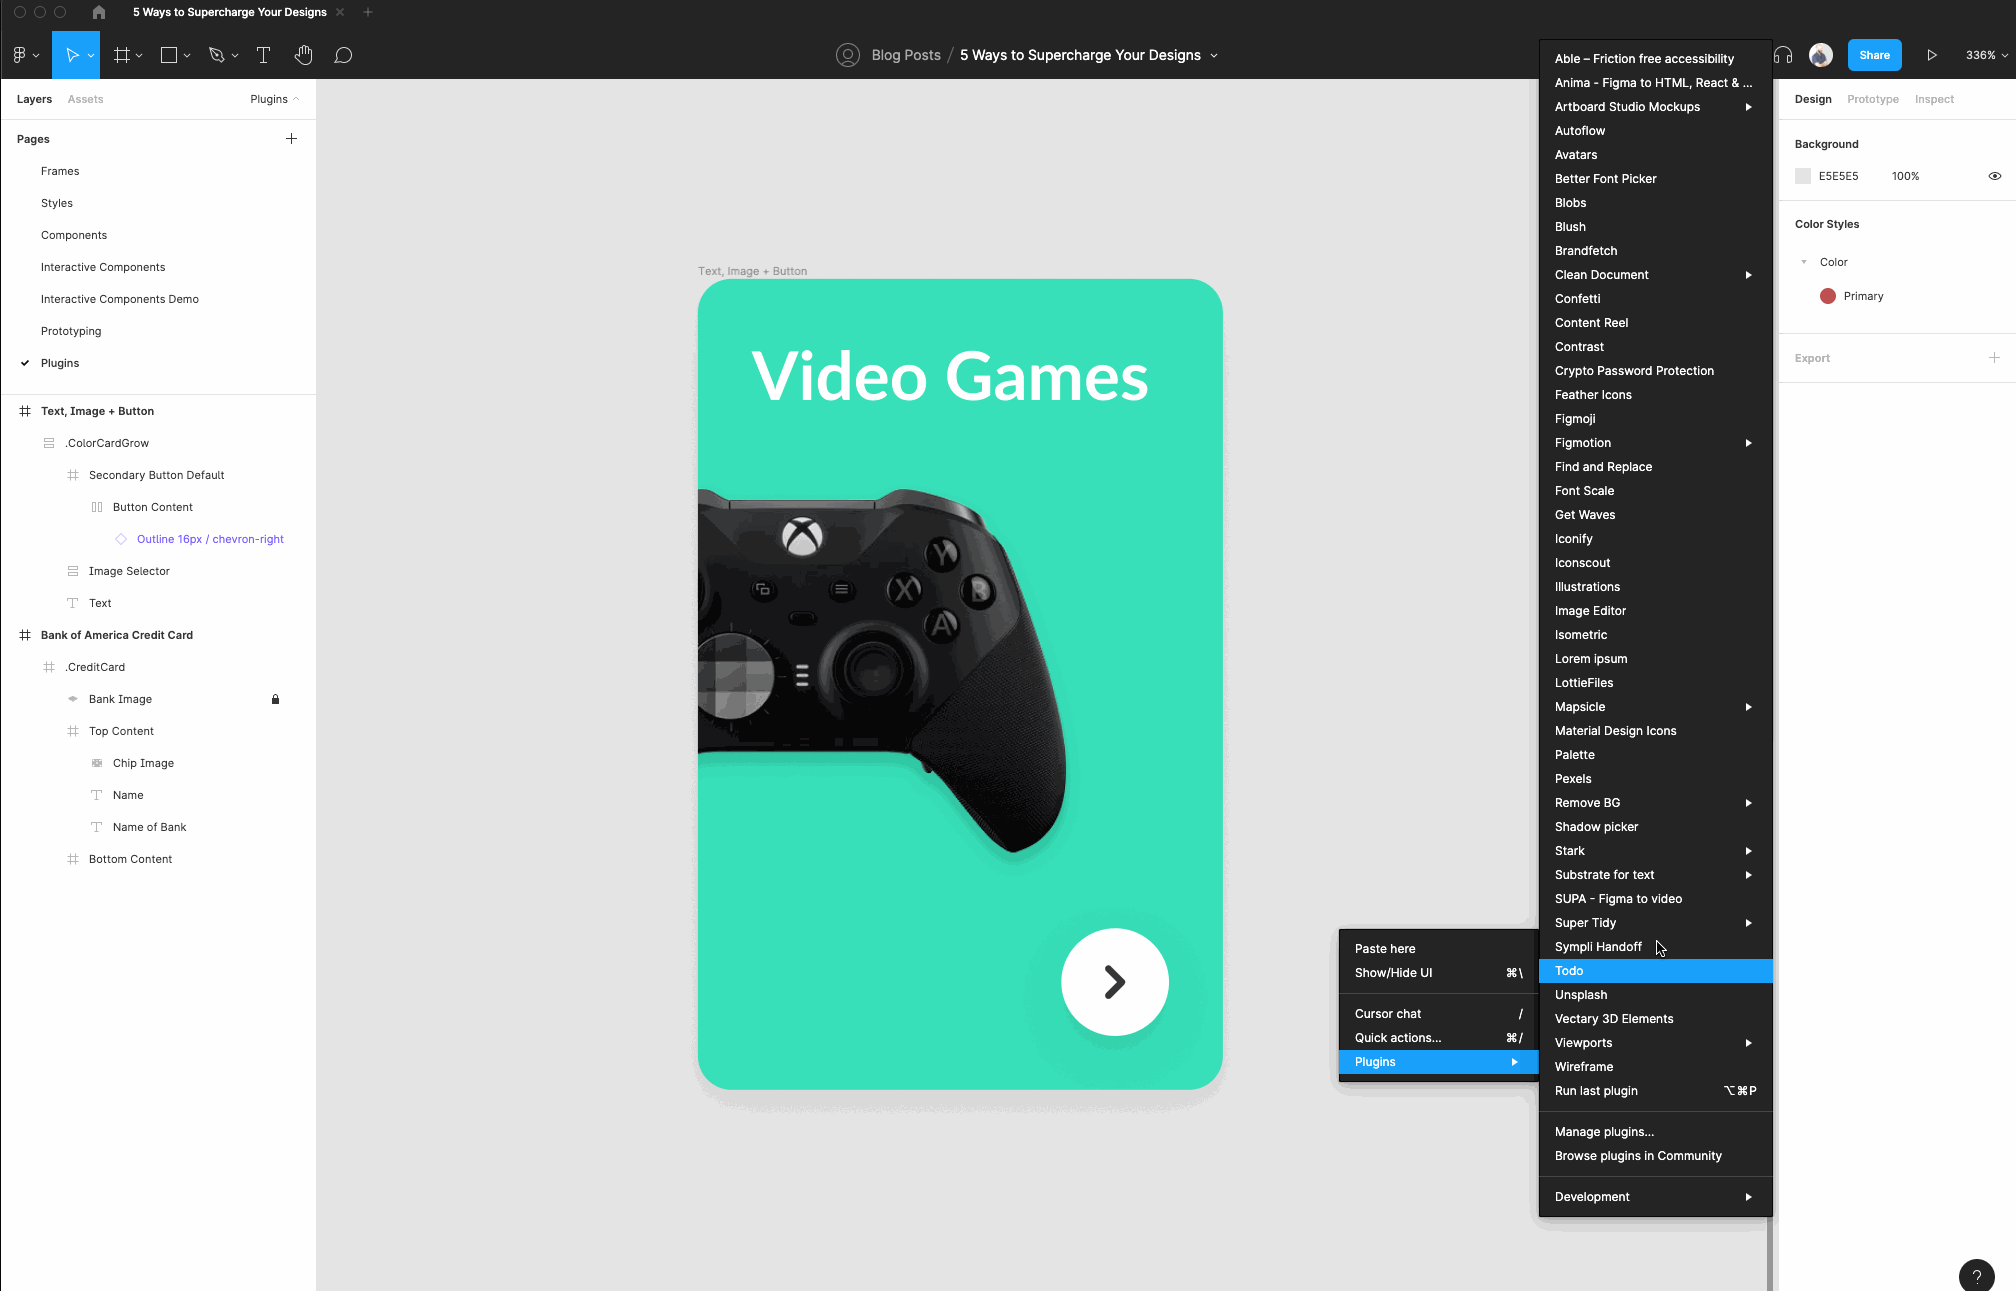Expand the Remove BG plugin submenu
2016x1291 pixels.
[x=1747, y=802]
